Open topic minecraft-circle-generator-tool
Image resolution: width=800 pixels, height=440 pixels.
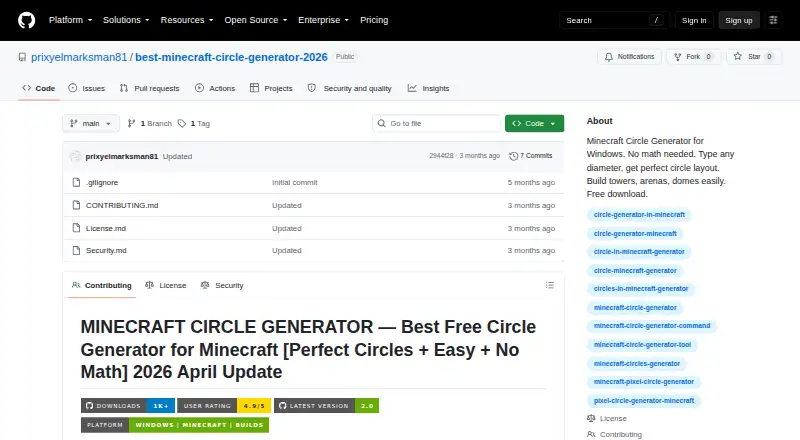tap(642, 345)
